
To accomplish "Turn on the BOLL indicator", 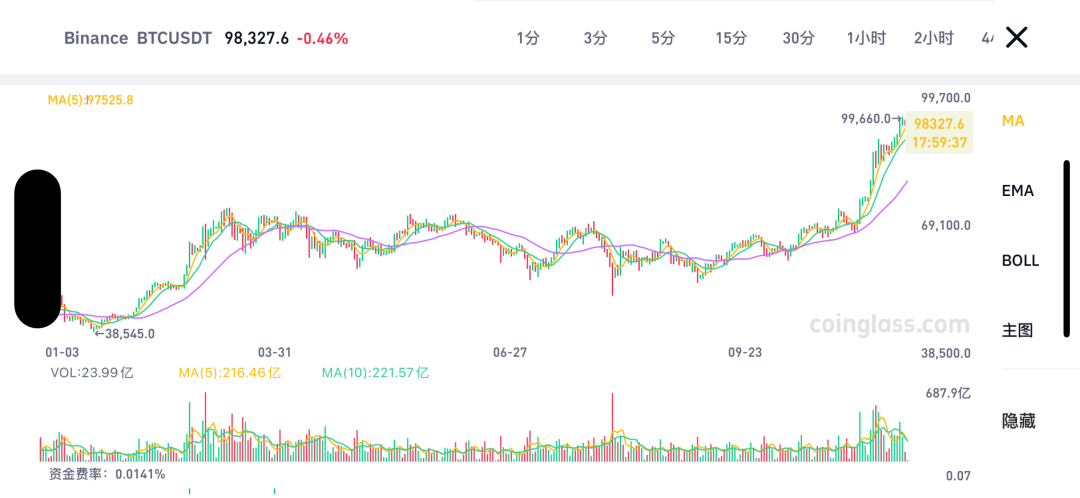I will tap(1020, 261).
